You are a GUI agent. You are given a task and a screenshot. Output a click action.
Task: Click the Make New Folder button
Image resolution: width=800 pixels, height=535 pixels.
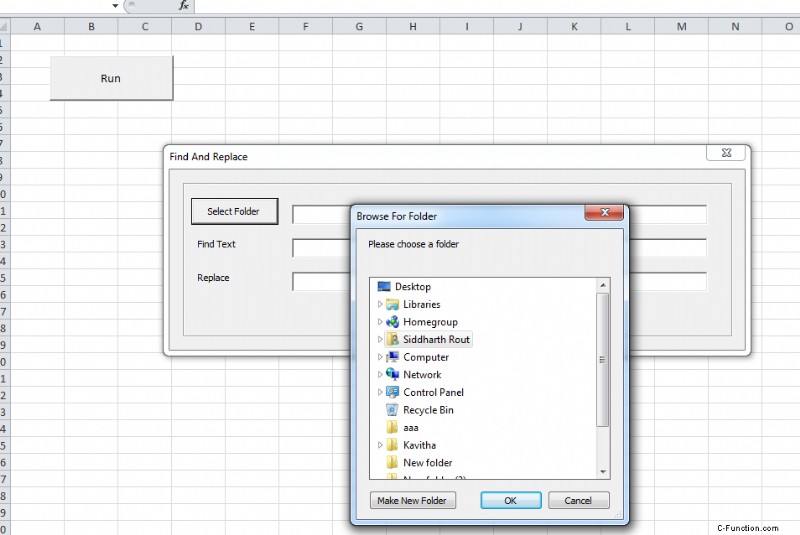pos(412,500)
